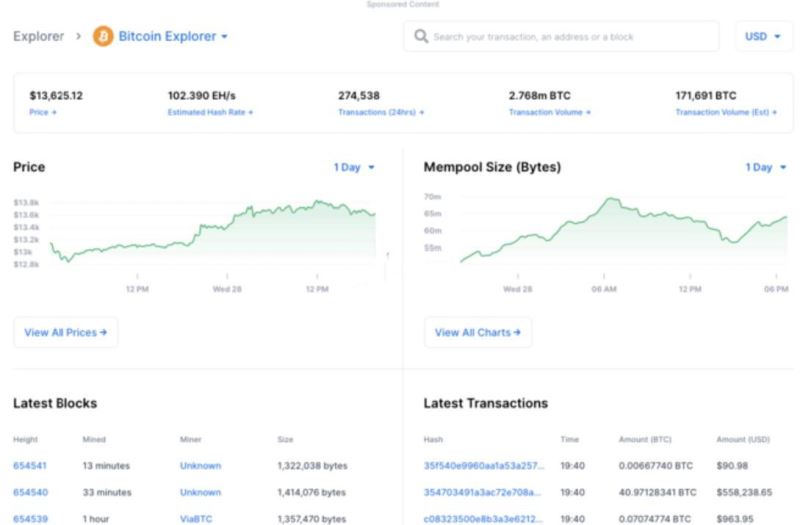Image resolution: width=800 pixels, height=525 pixels.
Task: Open Transaction Volume (Est) link
Action: (x=726, y=113)
